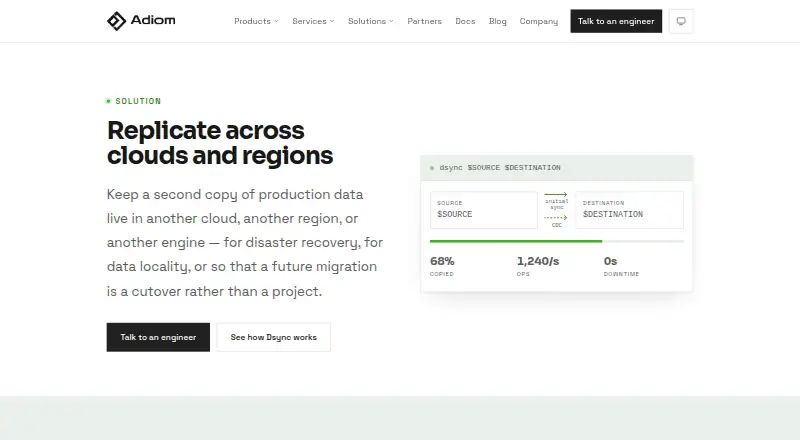Image resolution: width=800 pixels, height=440 pixels.
Task: Go to the Partners page
Action: pos(424,21)
